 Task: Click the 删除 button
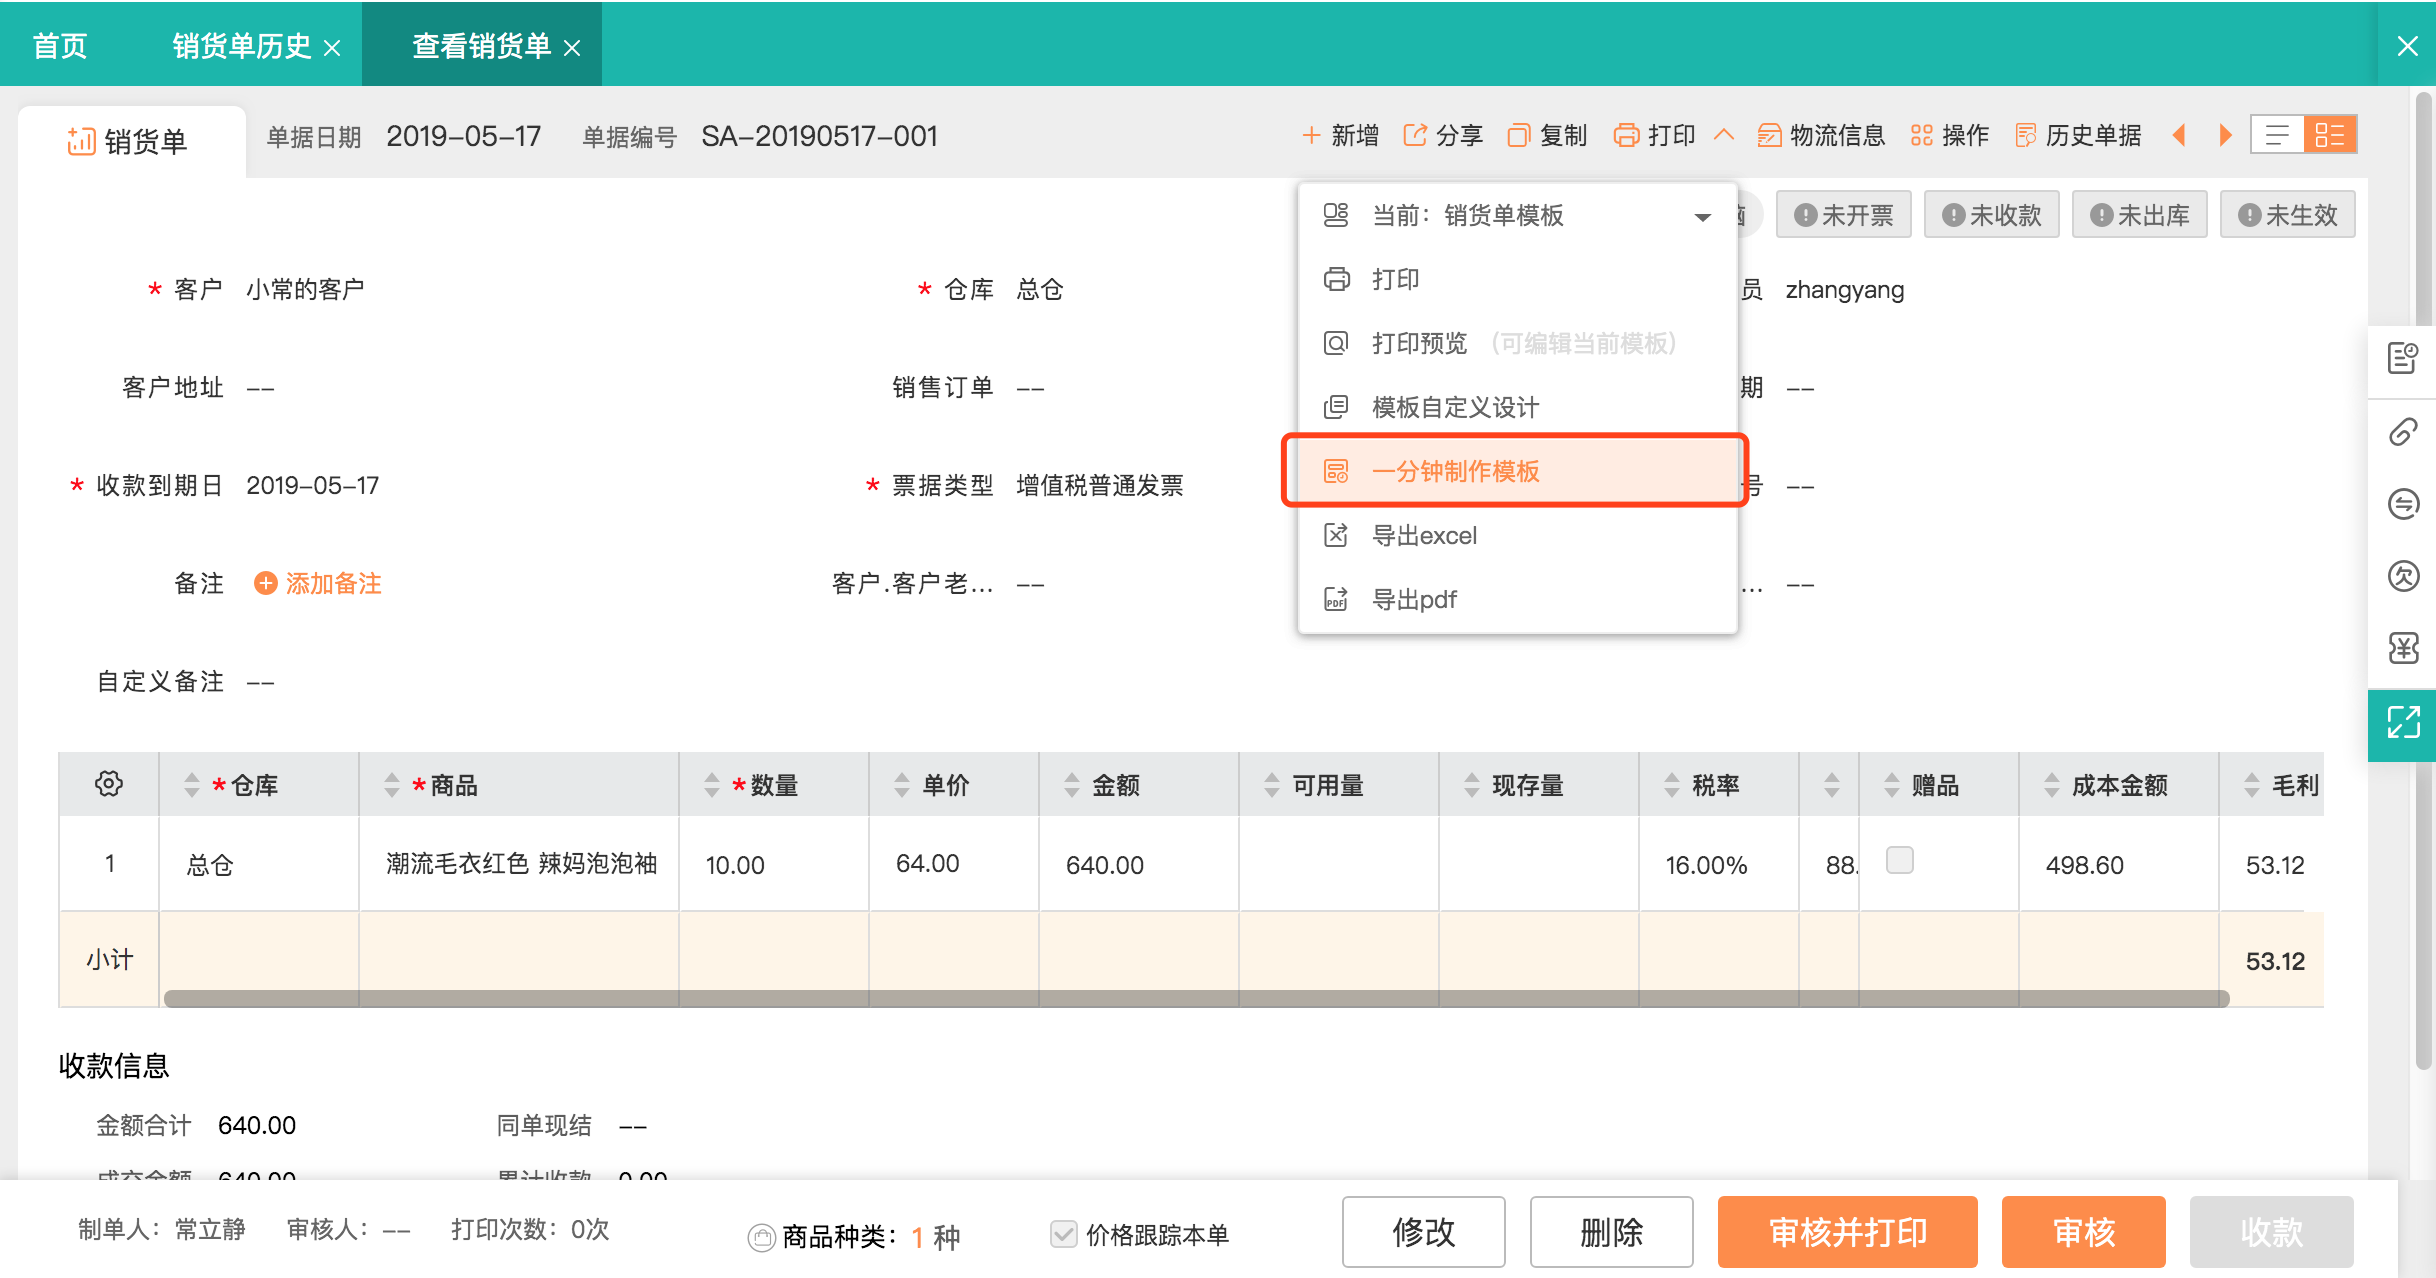pos(1593,1234)
